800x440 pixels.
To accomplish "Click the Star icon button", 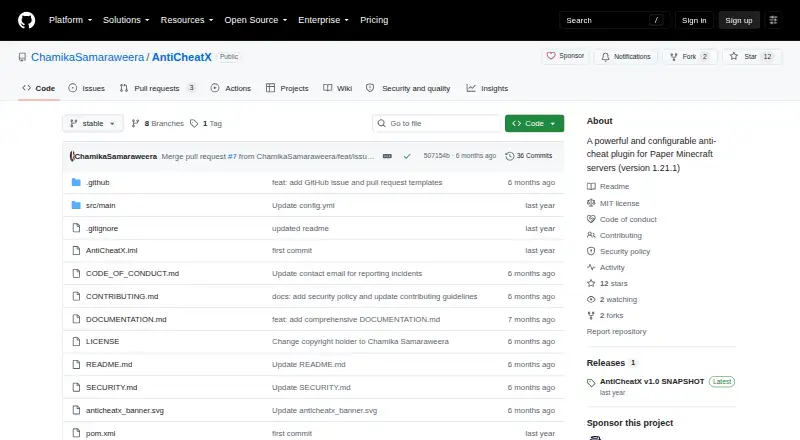I will point(734,56).
